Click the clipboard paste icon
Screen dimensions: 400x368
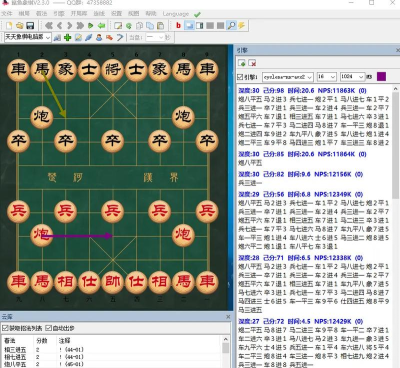(x=160, y=26)
